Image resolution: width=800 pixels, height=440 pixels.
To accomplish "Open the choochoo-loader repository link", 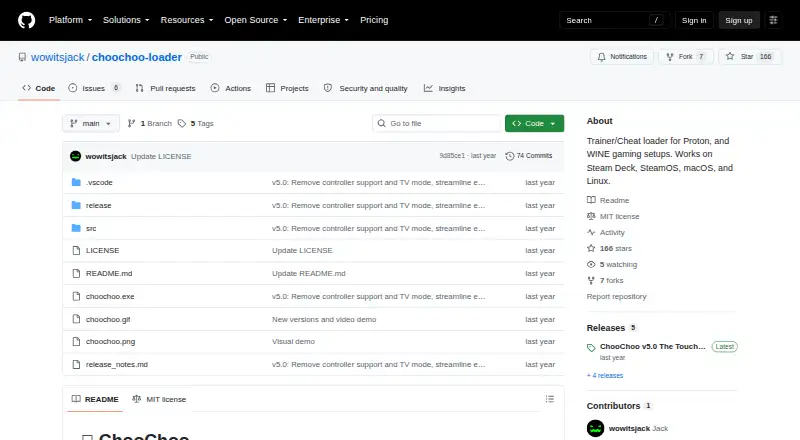I will [137, 57].
